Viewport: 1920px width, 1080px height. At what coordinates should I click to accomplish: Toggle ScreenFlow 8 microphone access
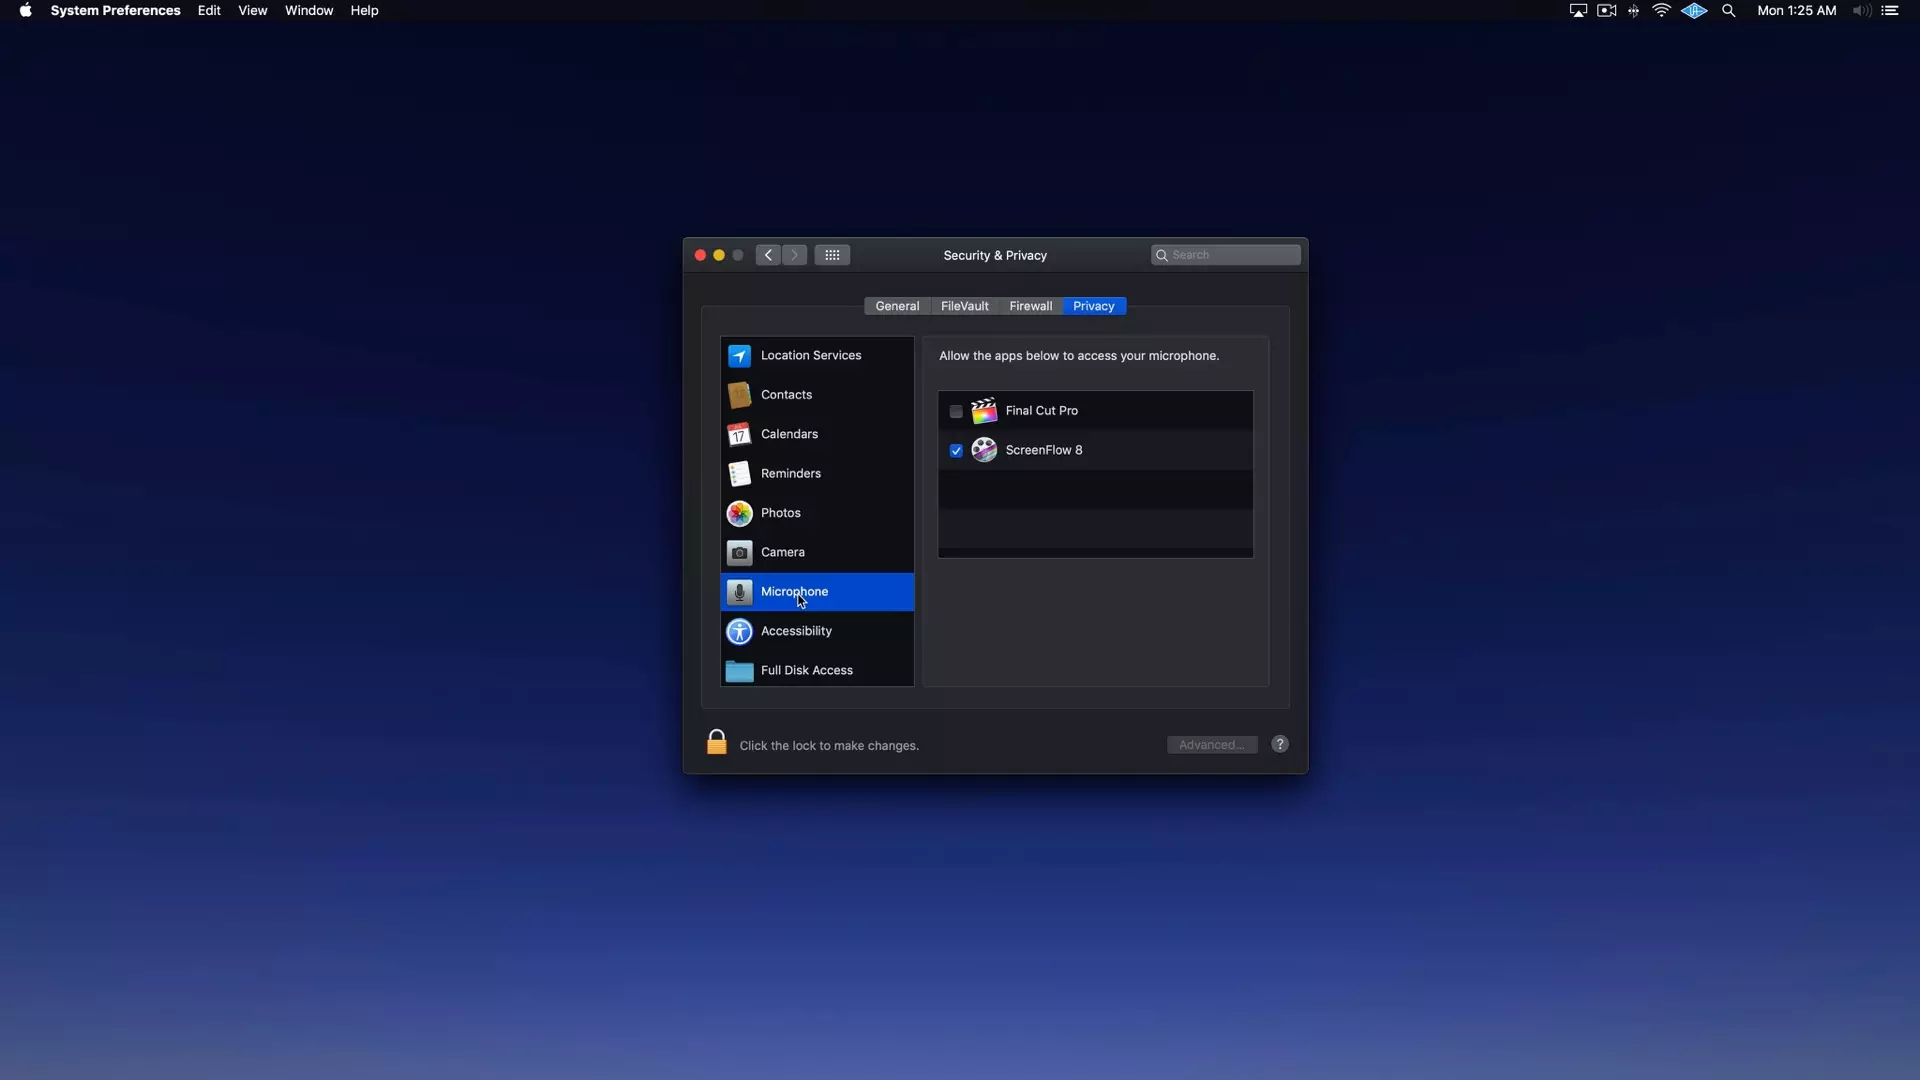[x=956, y=450]
